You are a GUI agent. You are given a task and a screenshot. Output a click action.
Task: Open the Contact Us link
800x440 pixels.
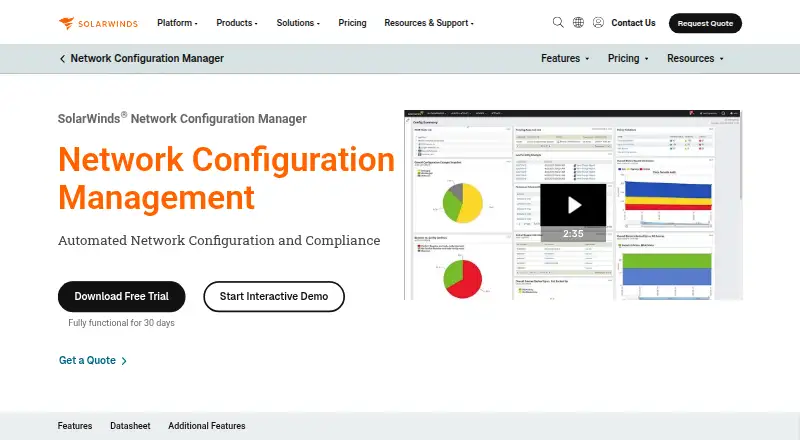[633, 23]
